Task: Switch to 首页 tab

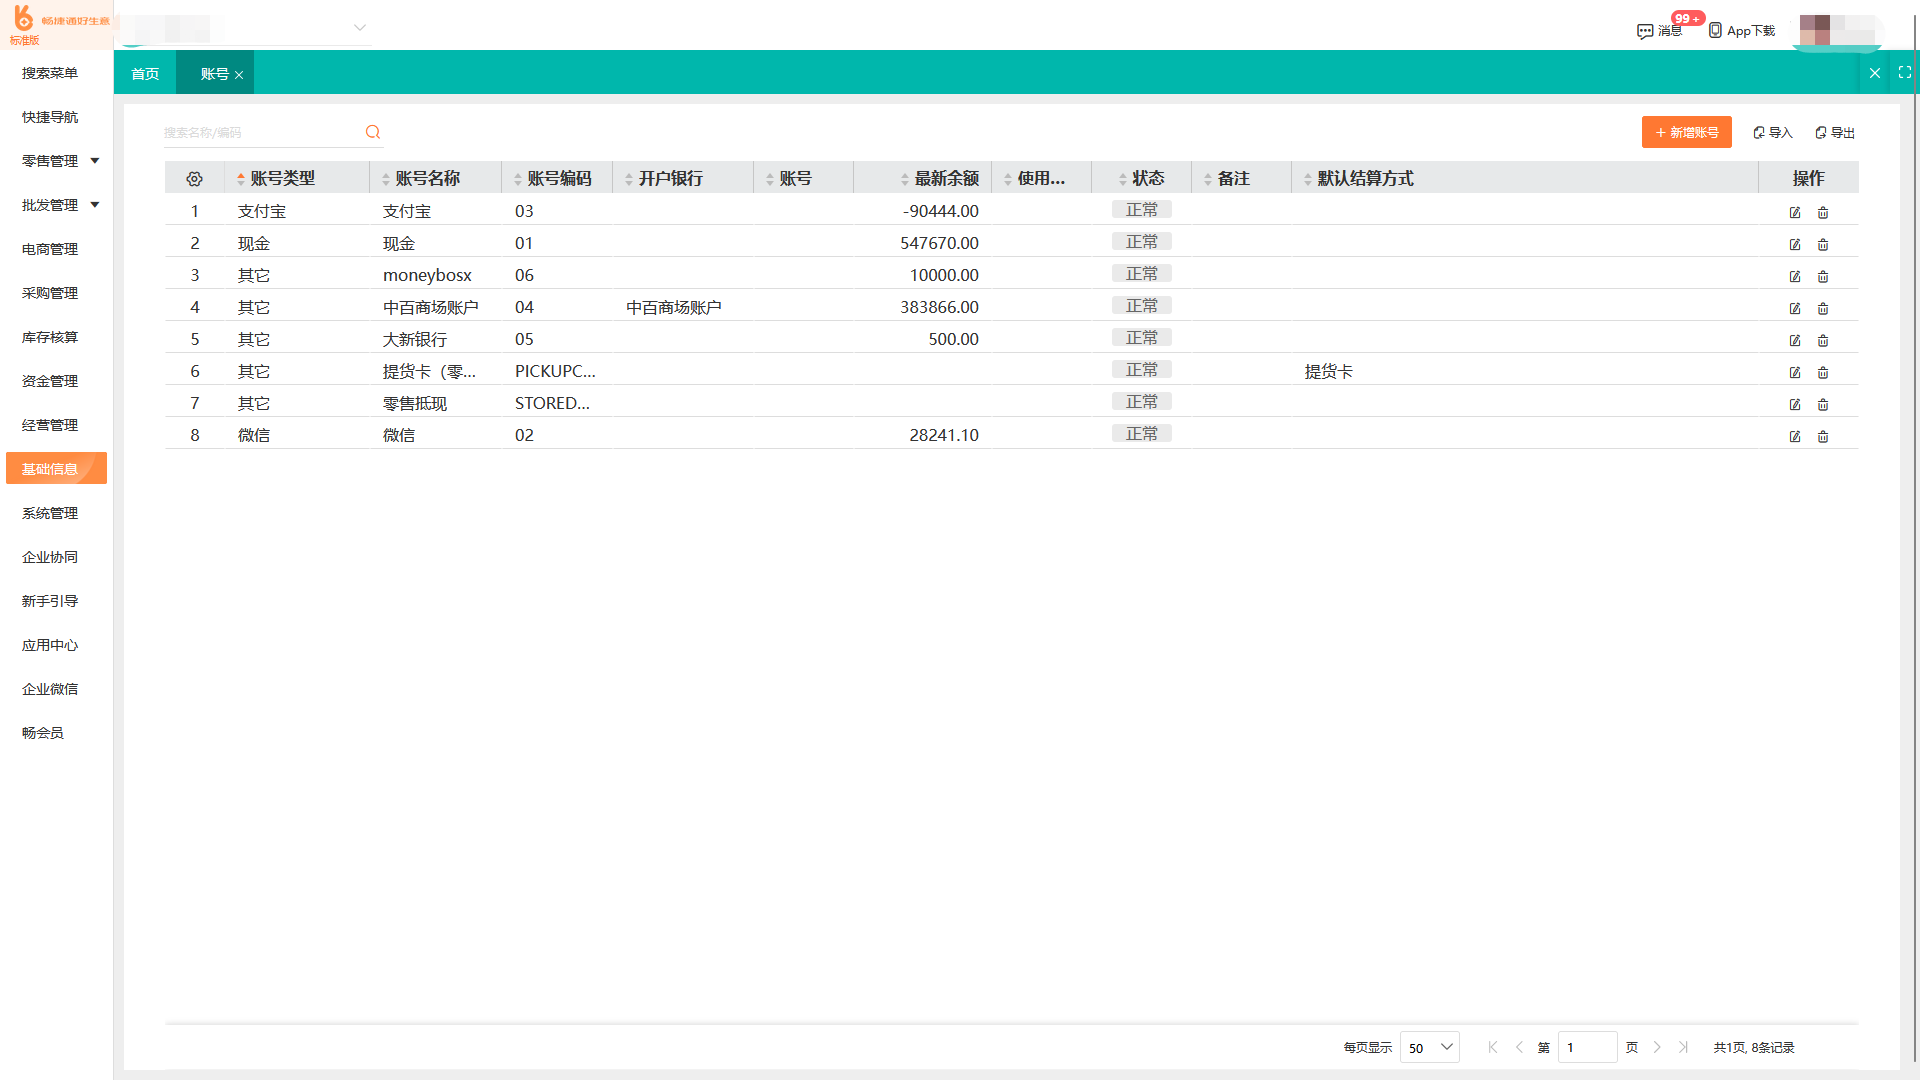Action: (145, 73)
